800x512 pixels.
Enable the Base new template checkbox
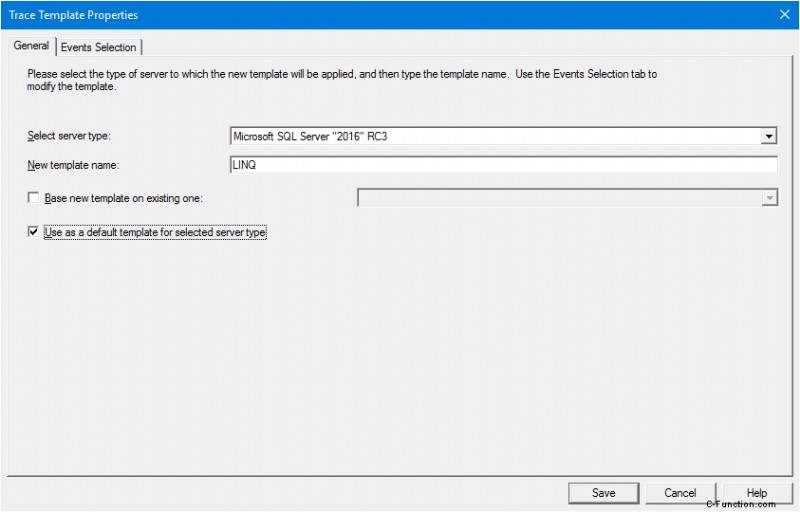coord(34,198)
